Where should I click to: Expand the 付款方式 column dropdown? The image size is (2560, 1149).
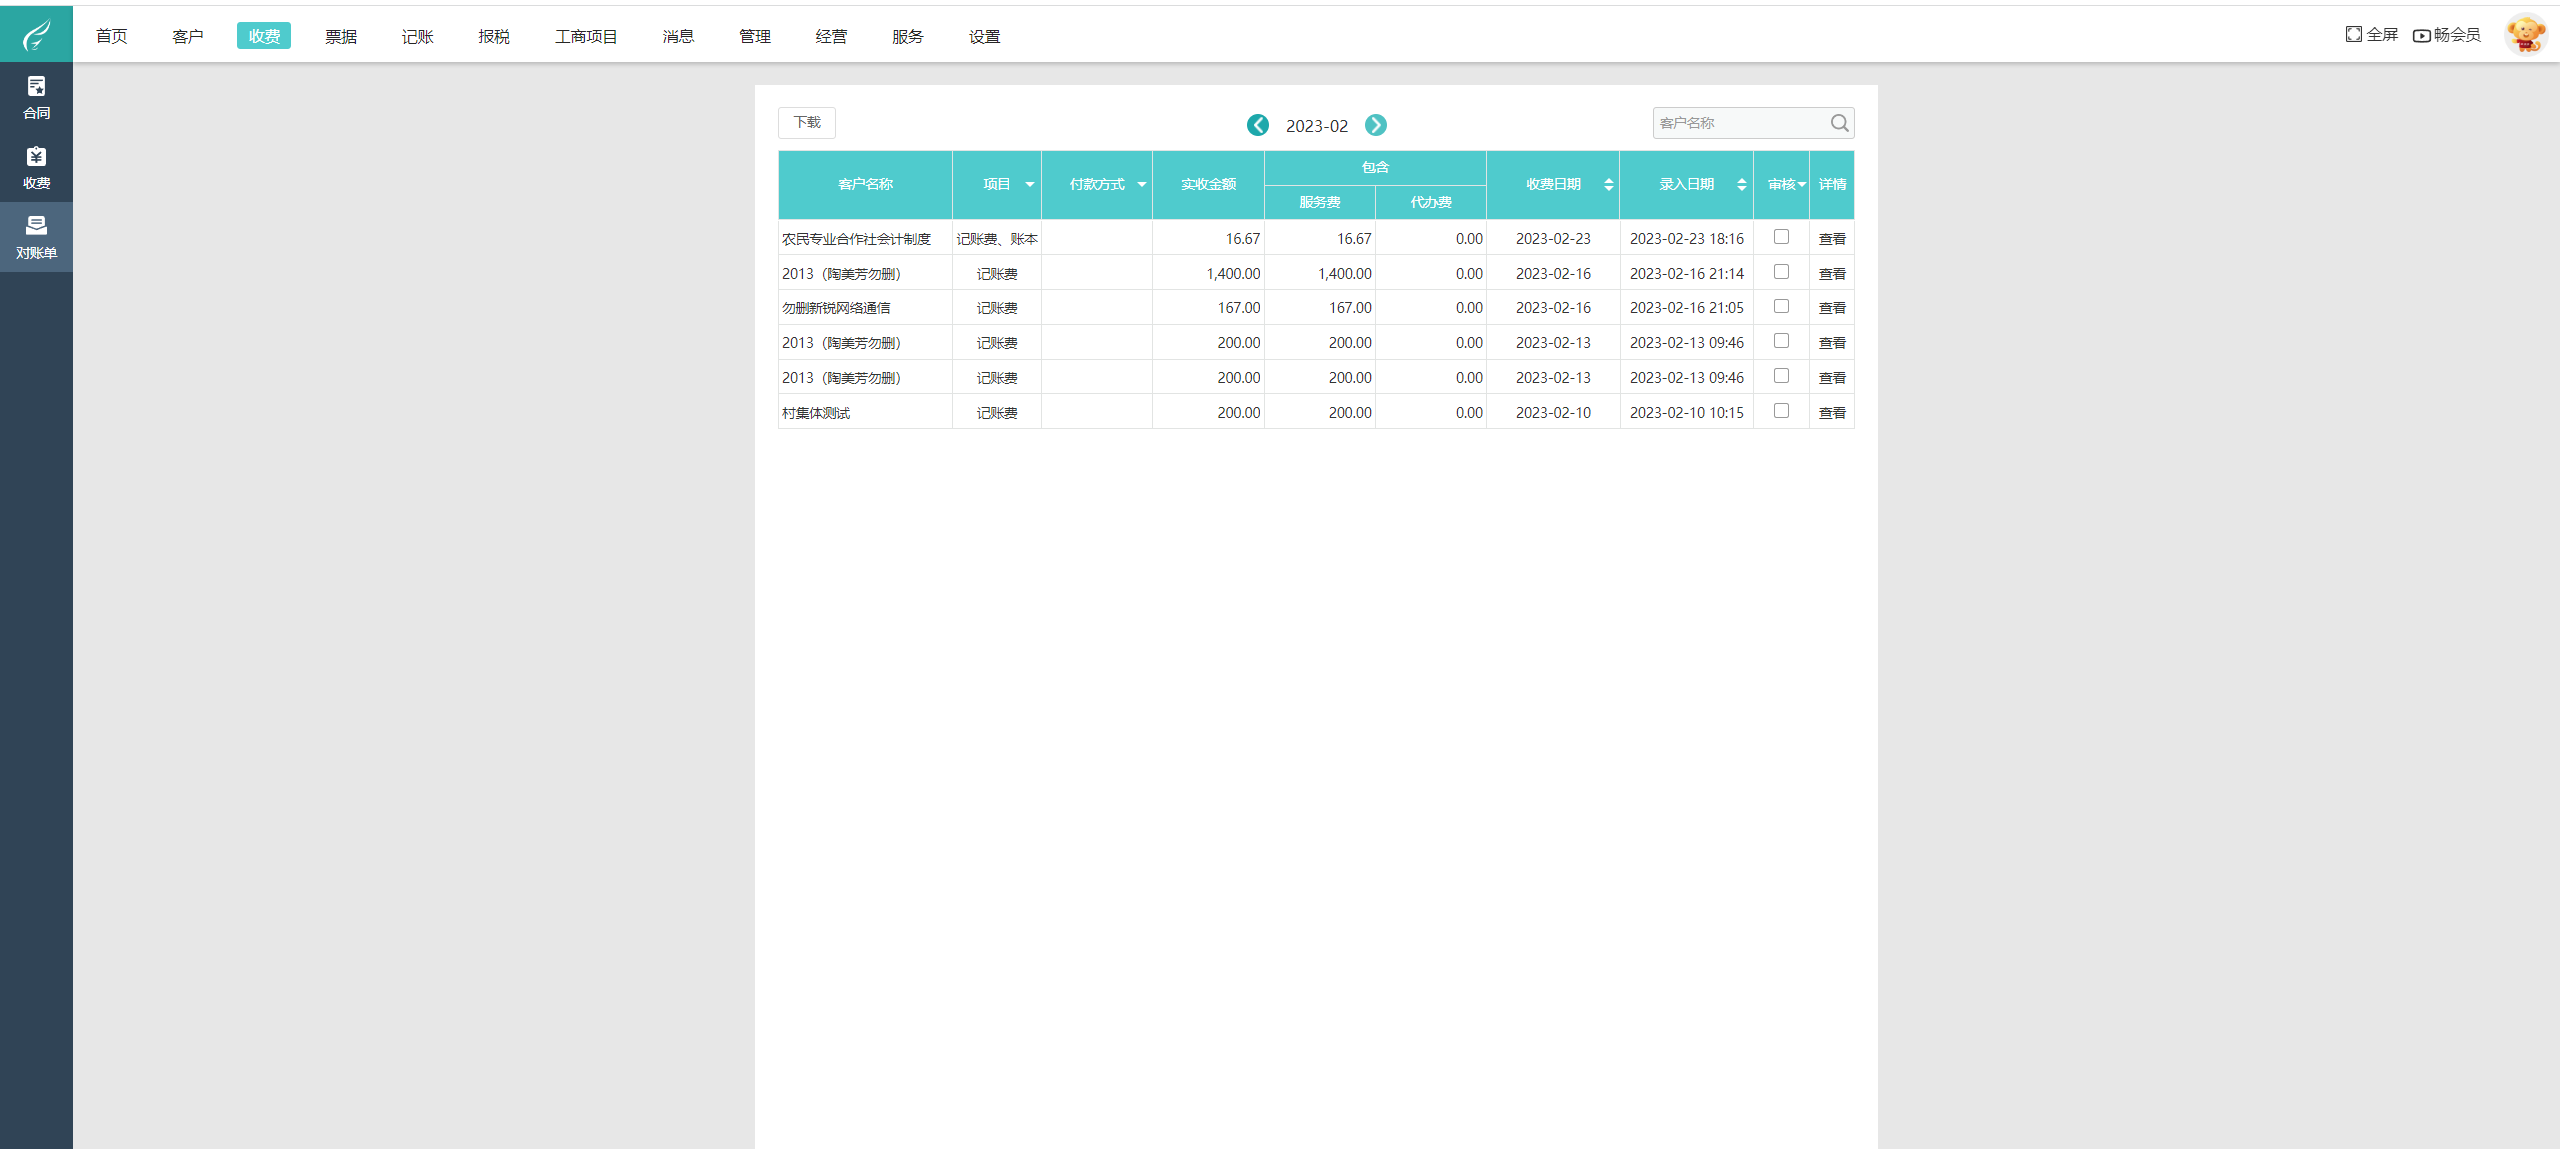click(1143, 183)
